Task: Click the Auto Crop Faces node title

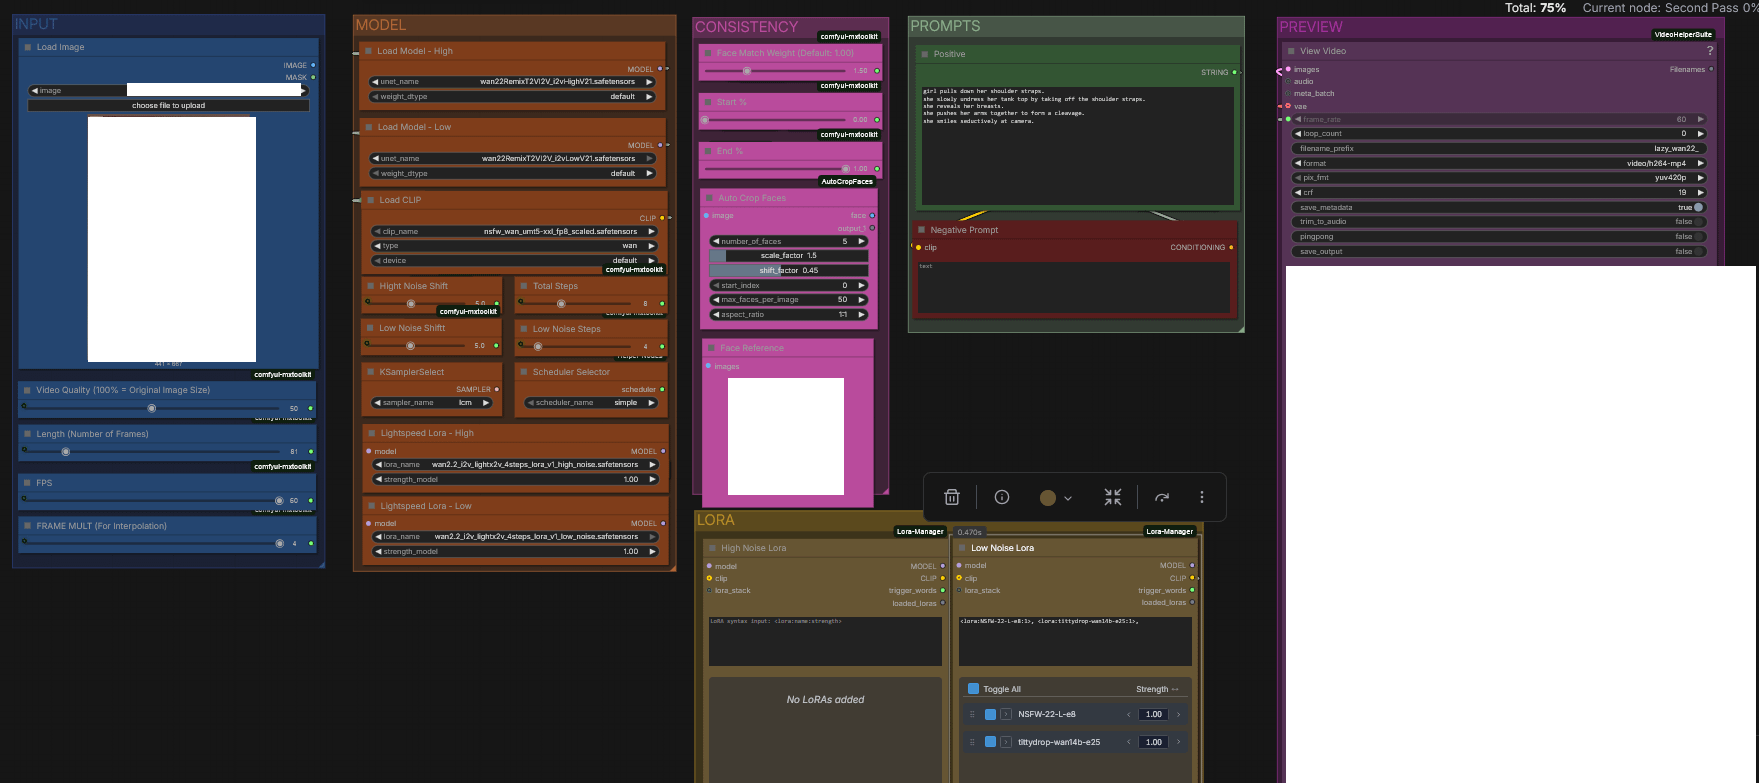Action: (751, 198)
